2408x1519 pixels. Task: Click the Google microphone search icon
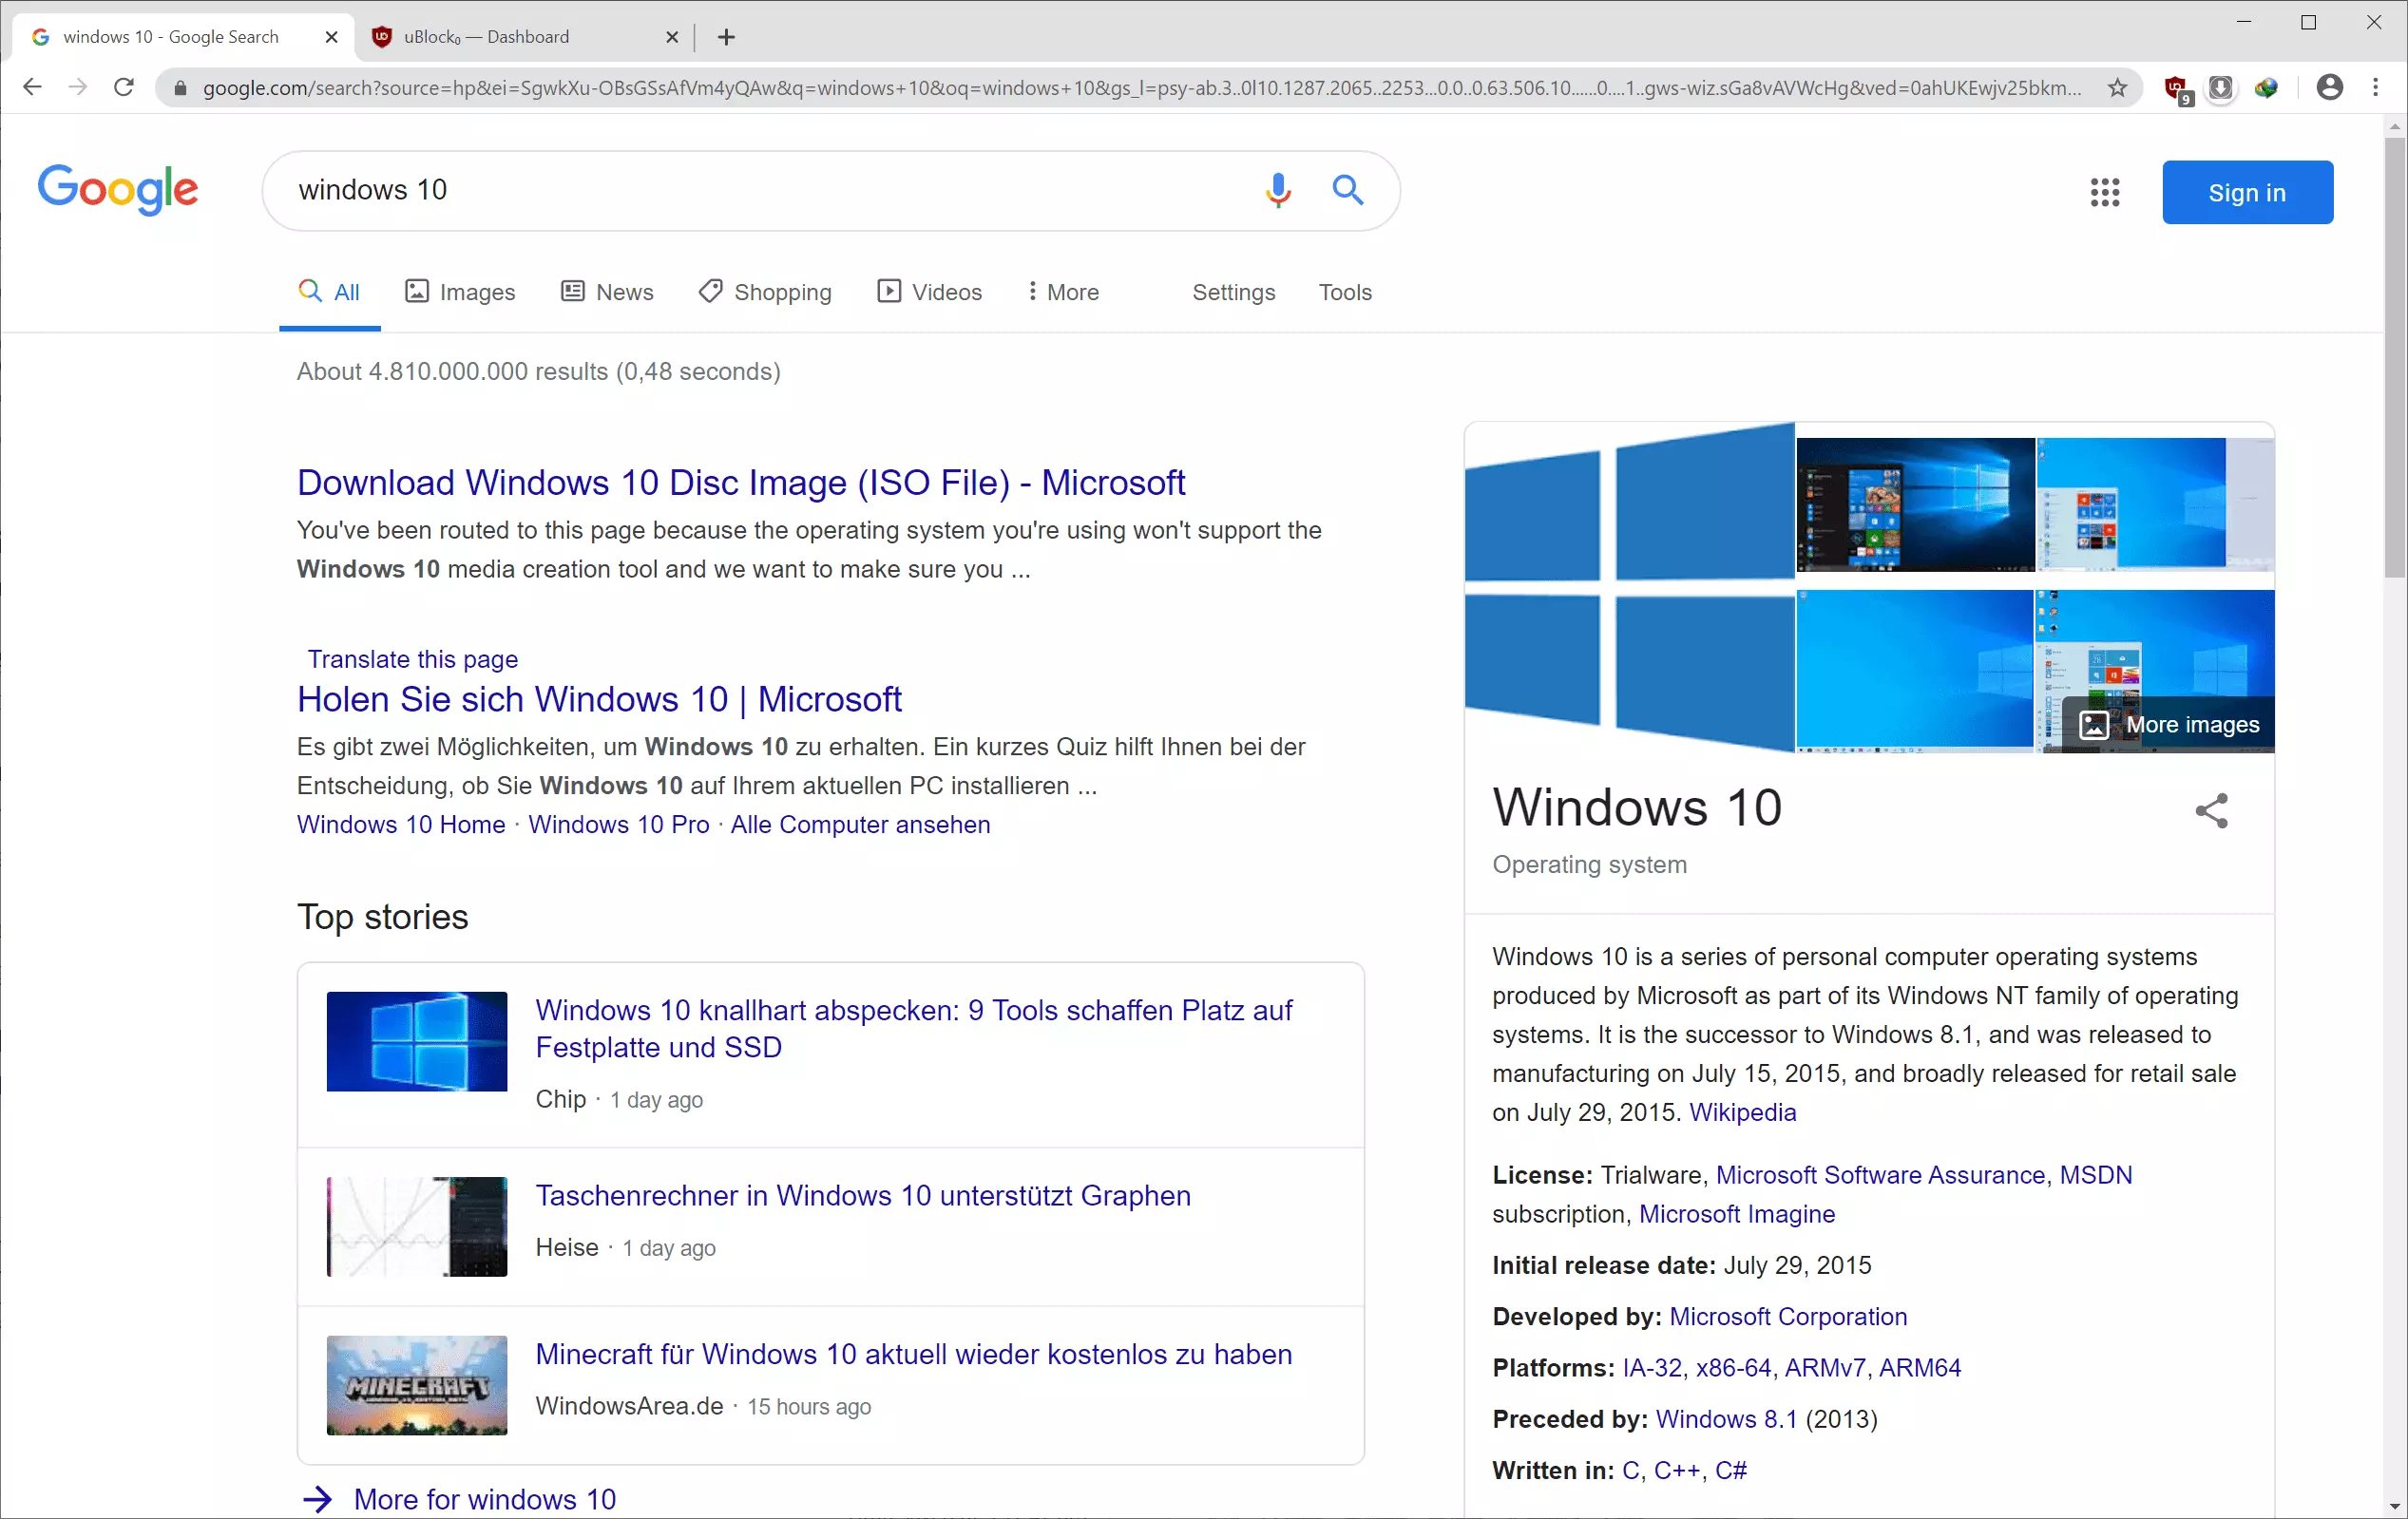(x=1279, y=191)
